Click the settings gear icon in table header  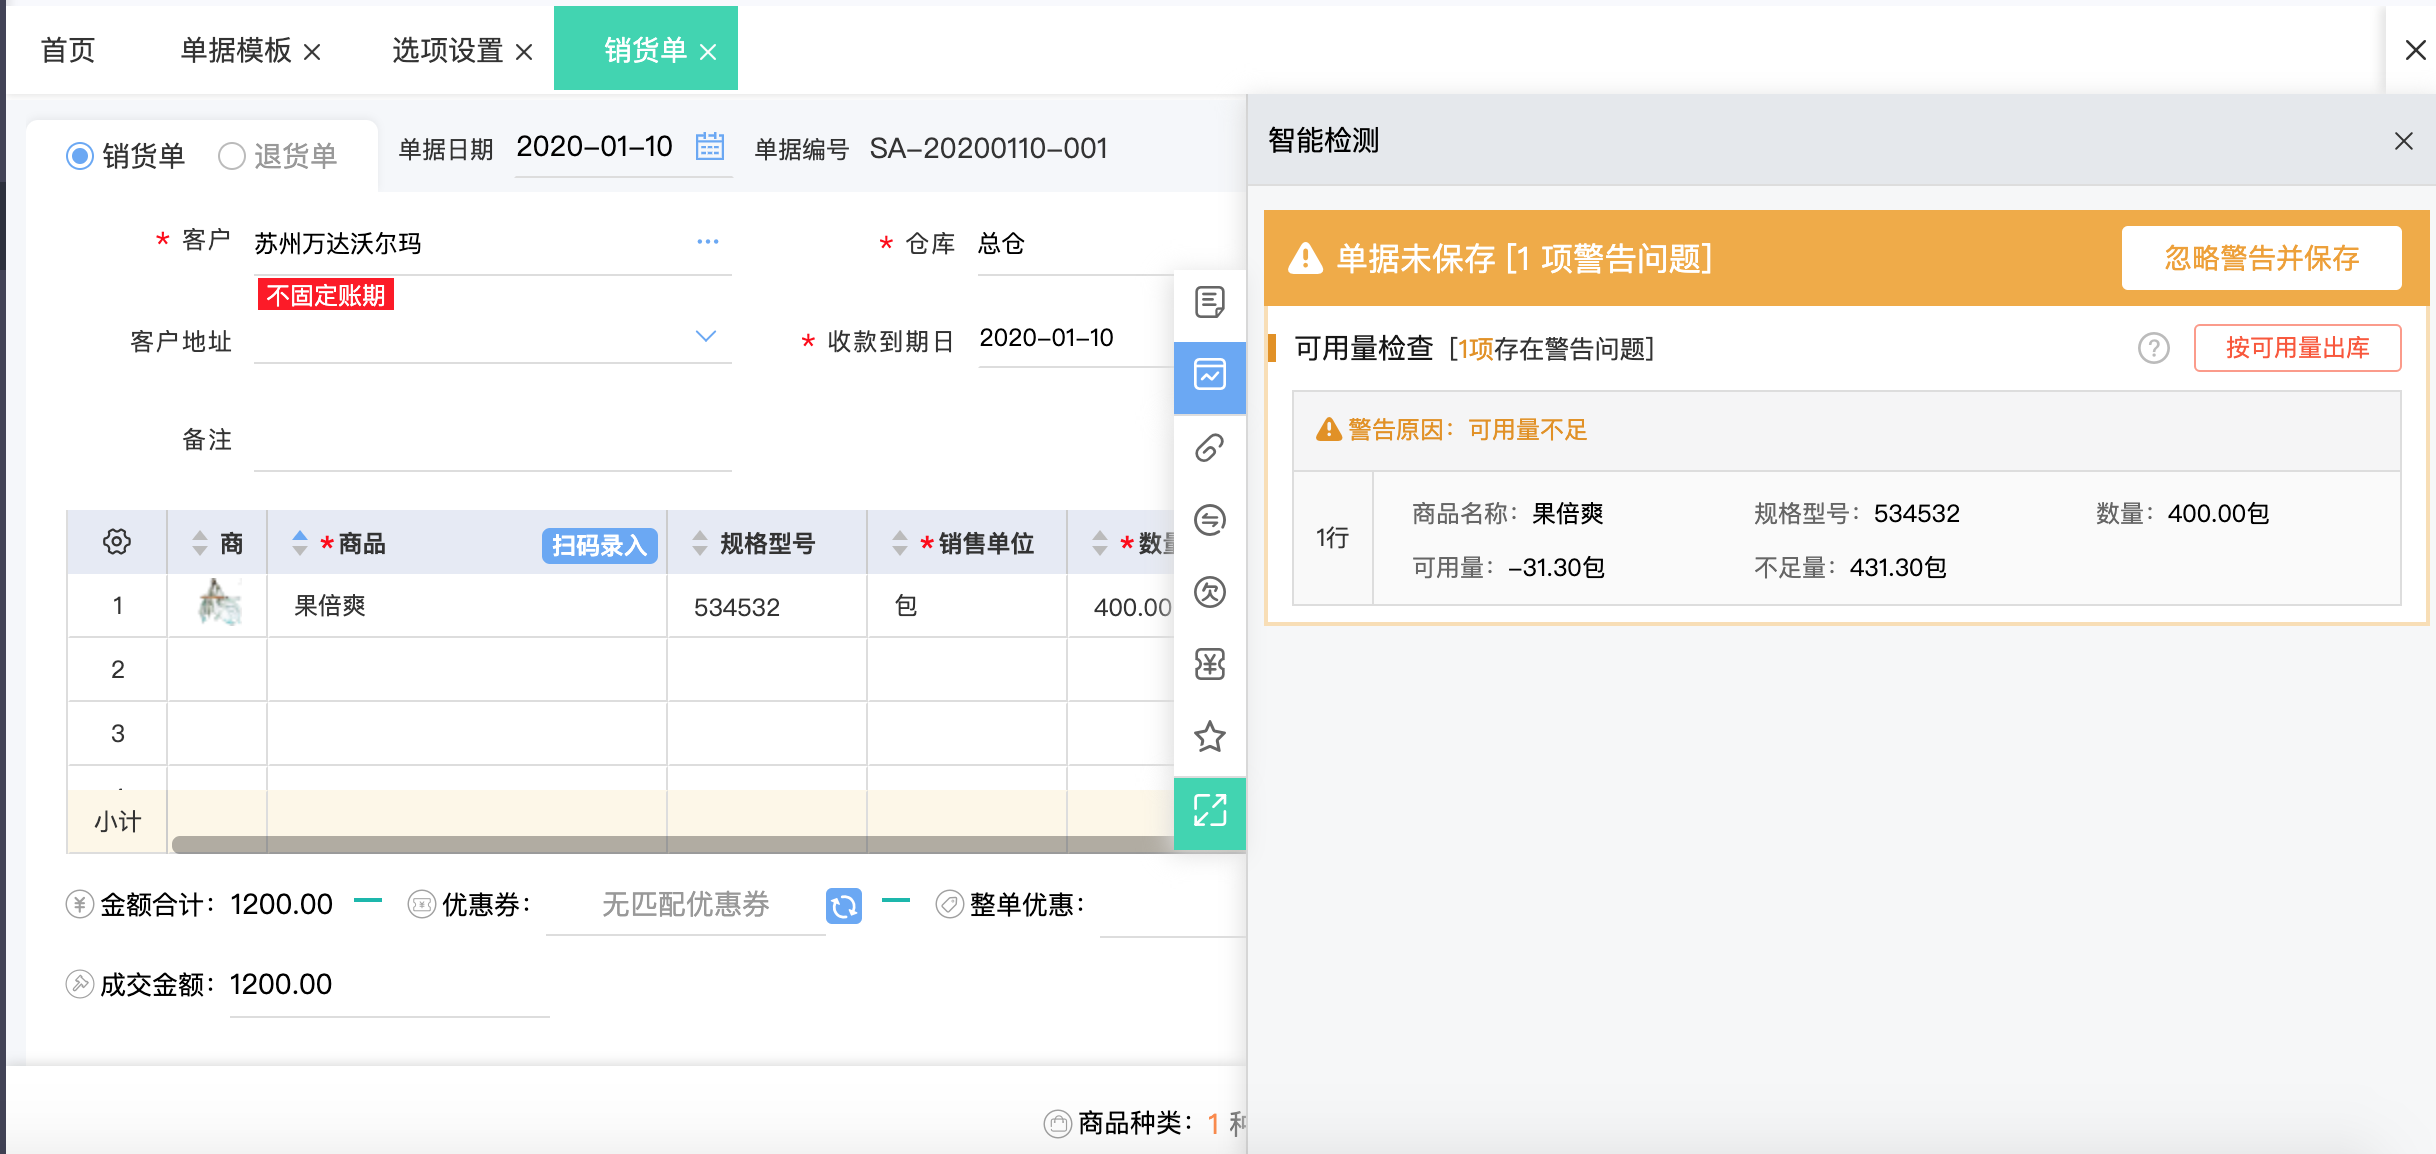point(118,544)
